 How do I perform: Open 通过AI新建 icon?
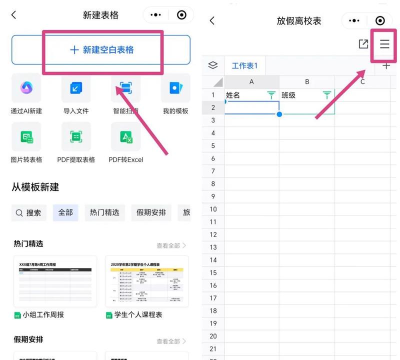click(x=26, y=88)
